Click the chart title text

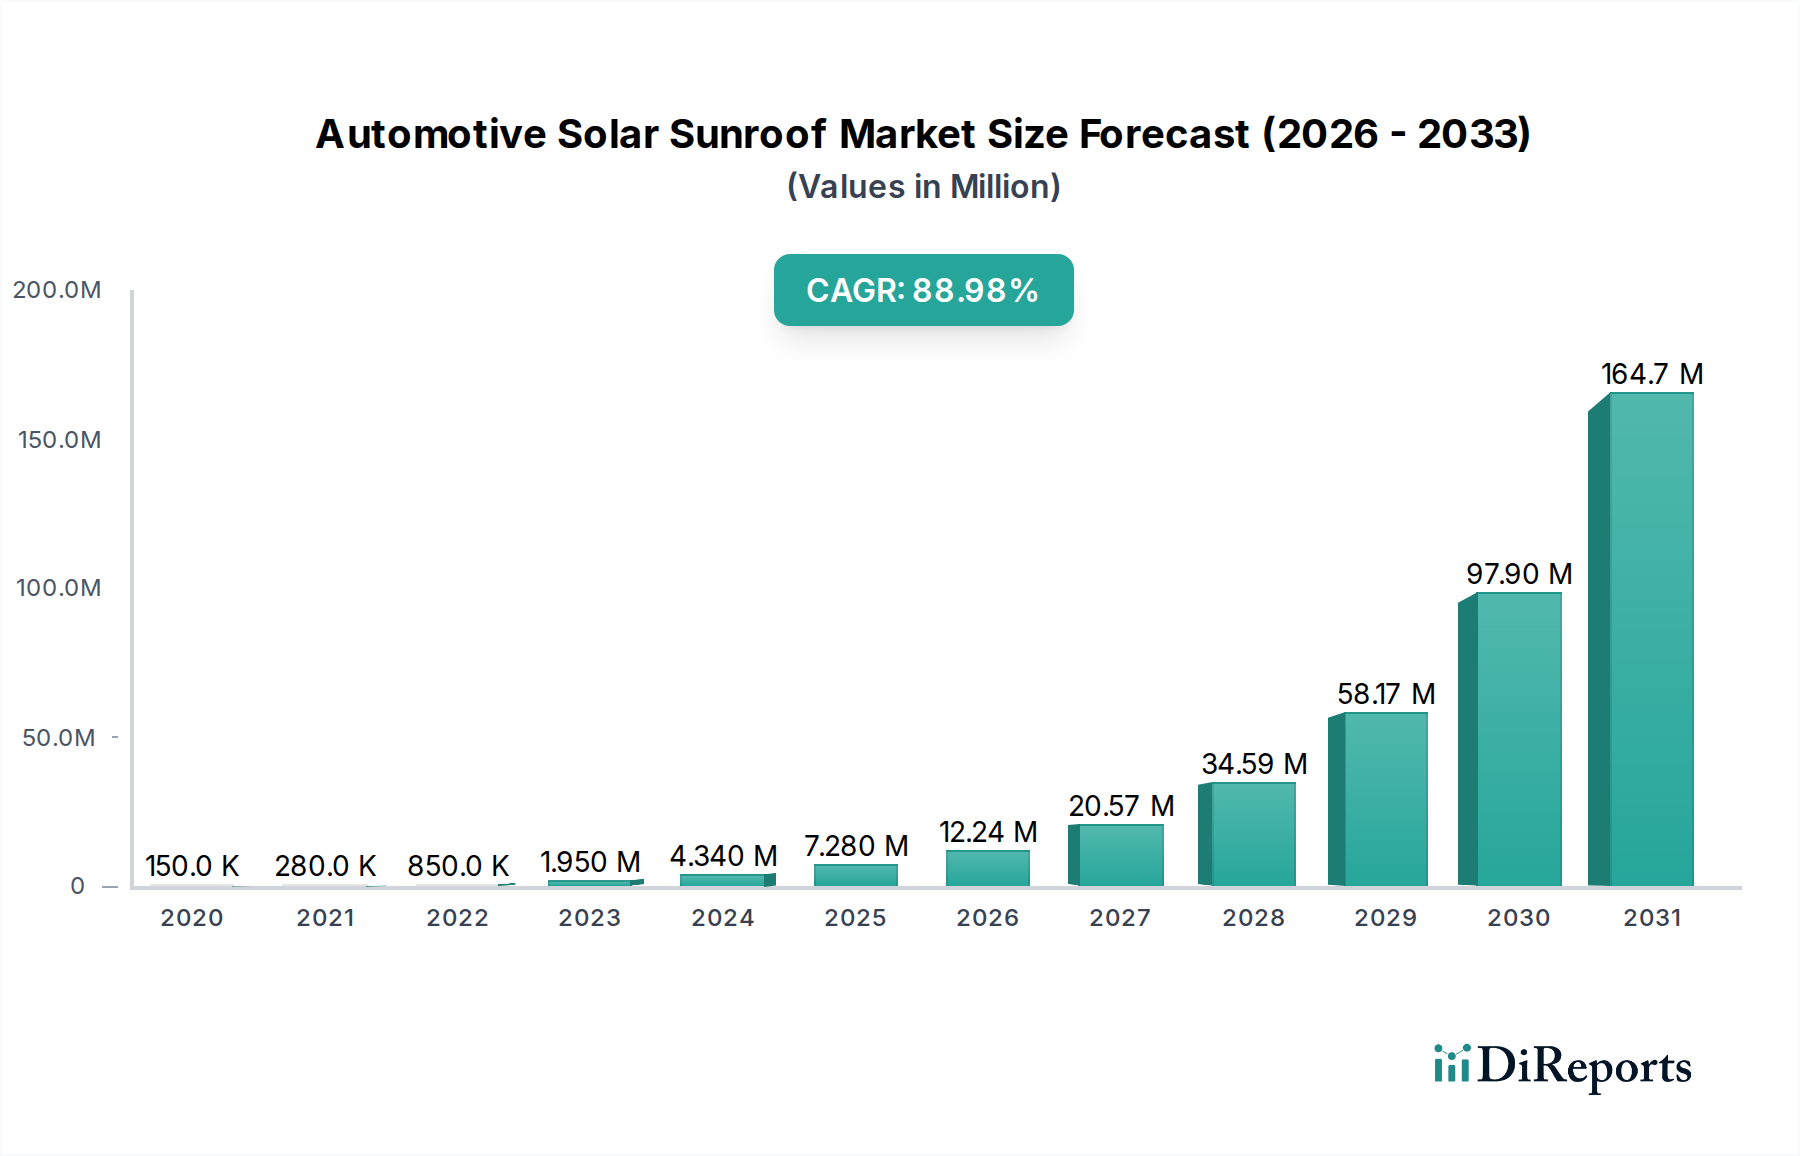pyautogui.click(x=921, y=132)
